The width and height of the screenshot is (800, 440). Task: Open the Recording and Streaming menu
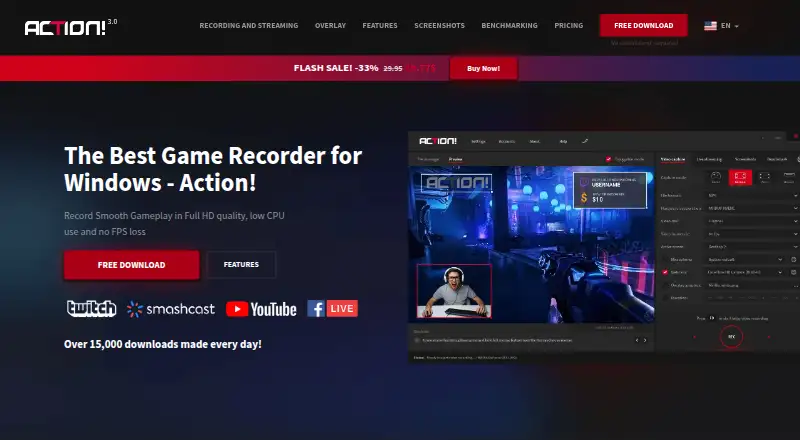click(248, 26)
